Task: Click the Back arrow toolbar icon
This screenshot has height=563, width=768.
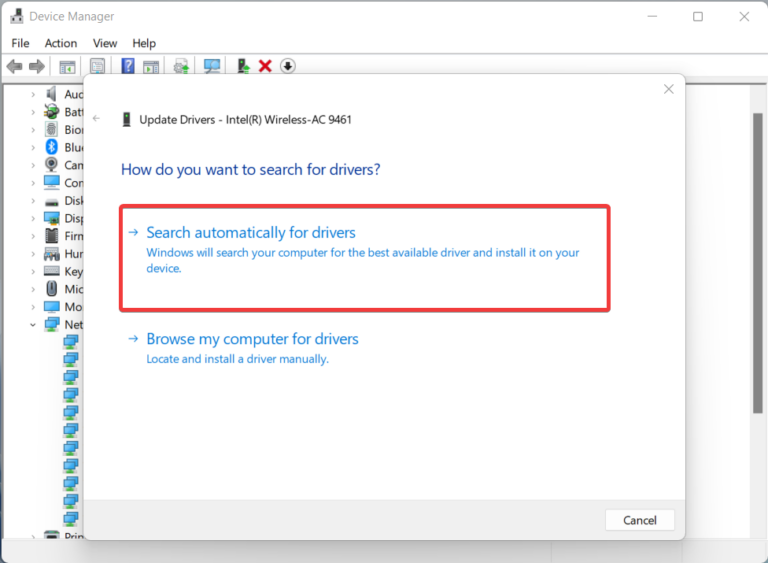Action: (x=15, y=66)
